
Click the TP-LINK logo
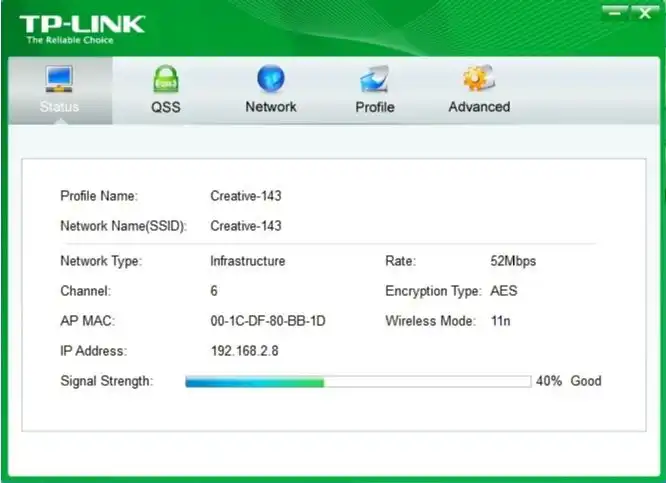[x=82, y=26]
